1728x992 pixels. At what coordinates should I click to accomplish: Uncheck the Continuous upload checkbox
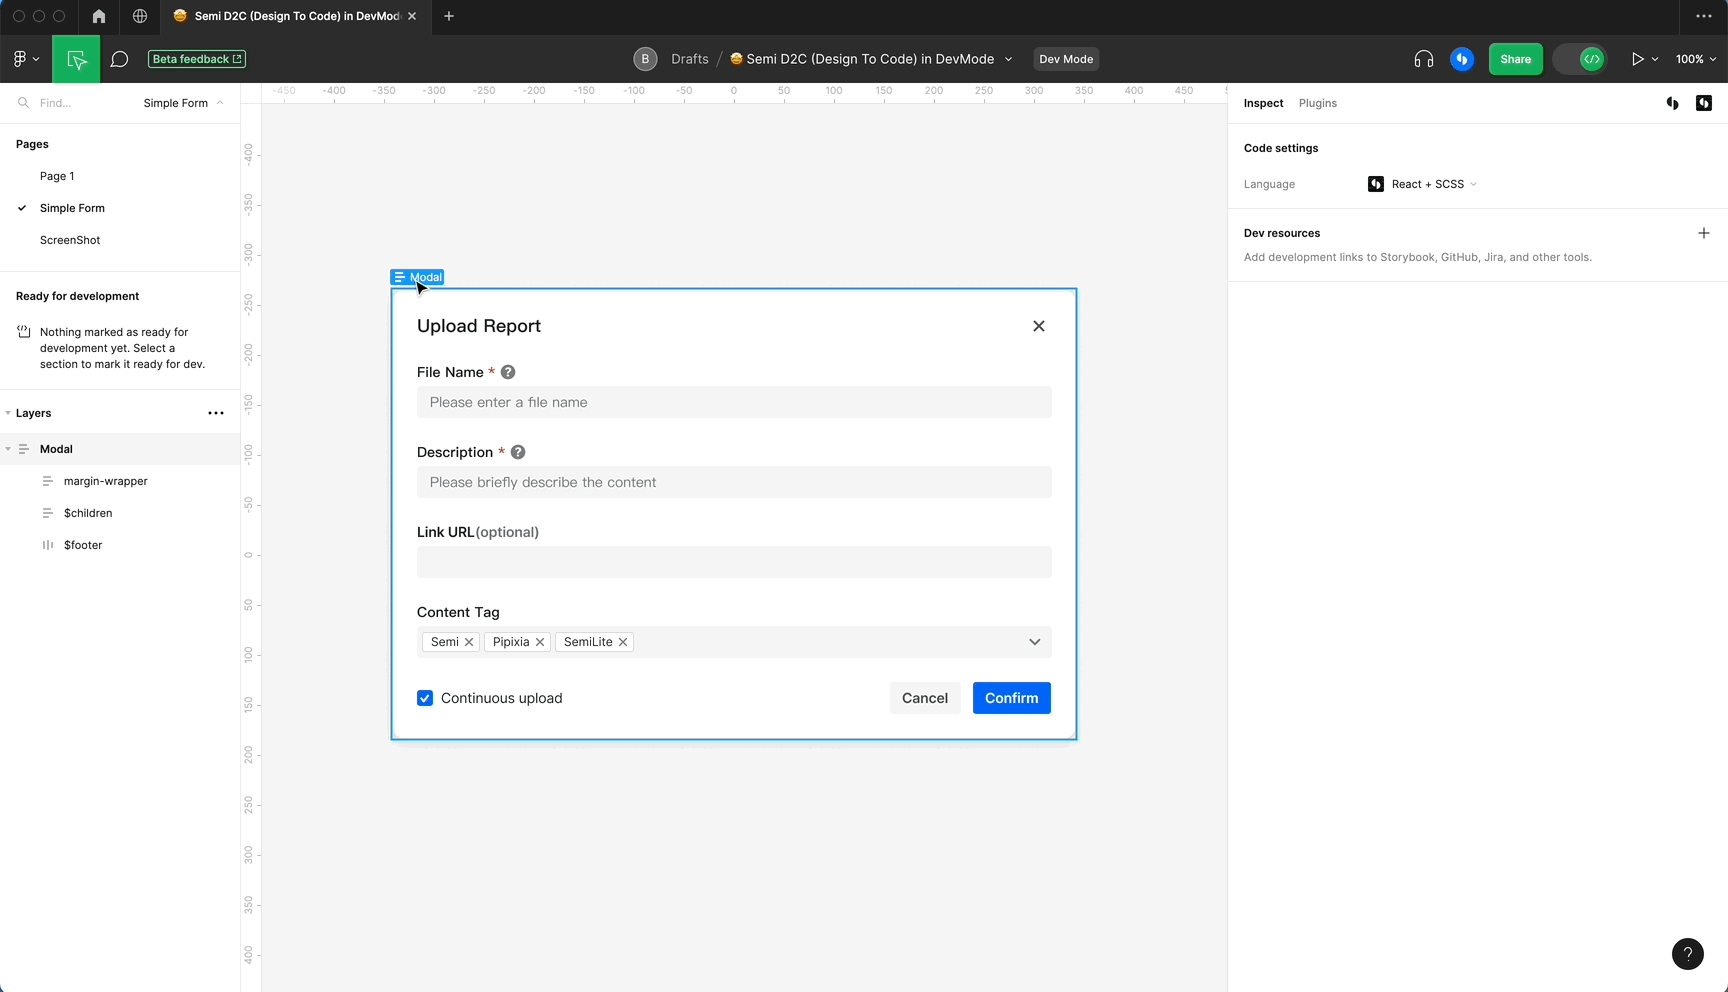(x=425, y=698)
